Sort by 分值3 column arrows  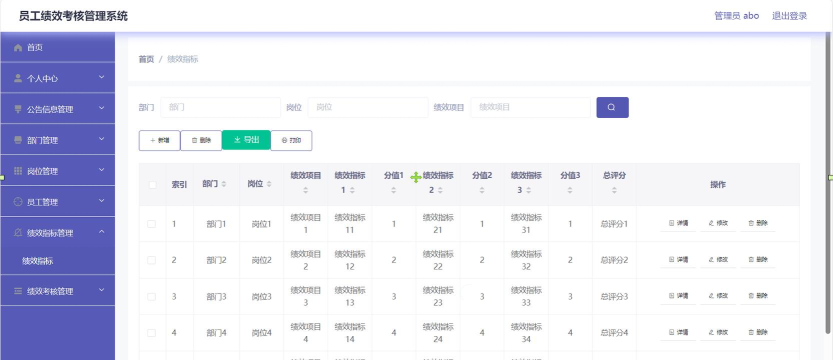570,190
